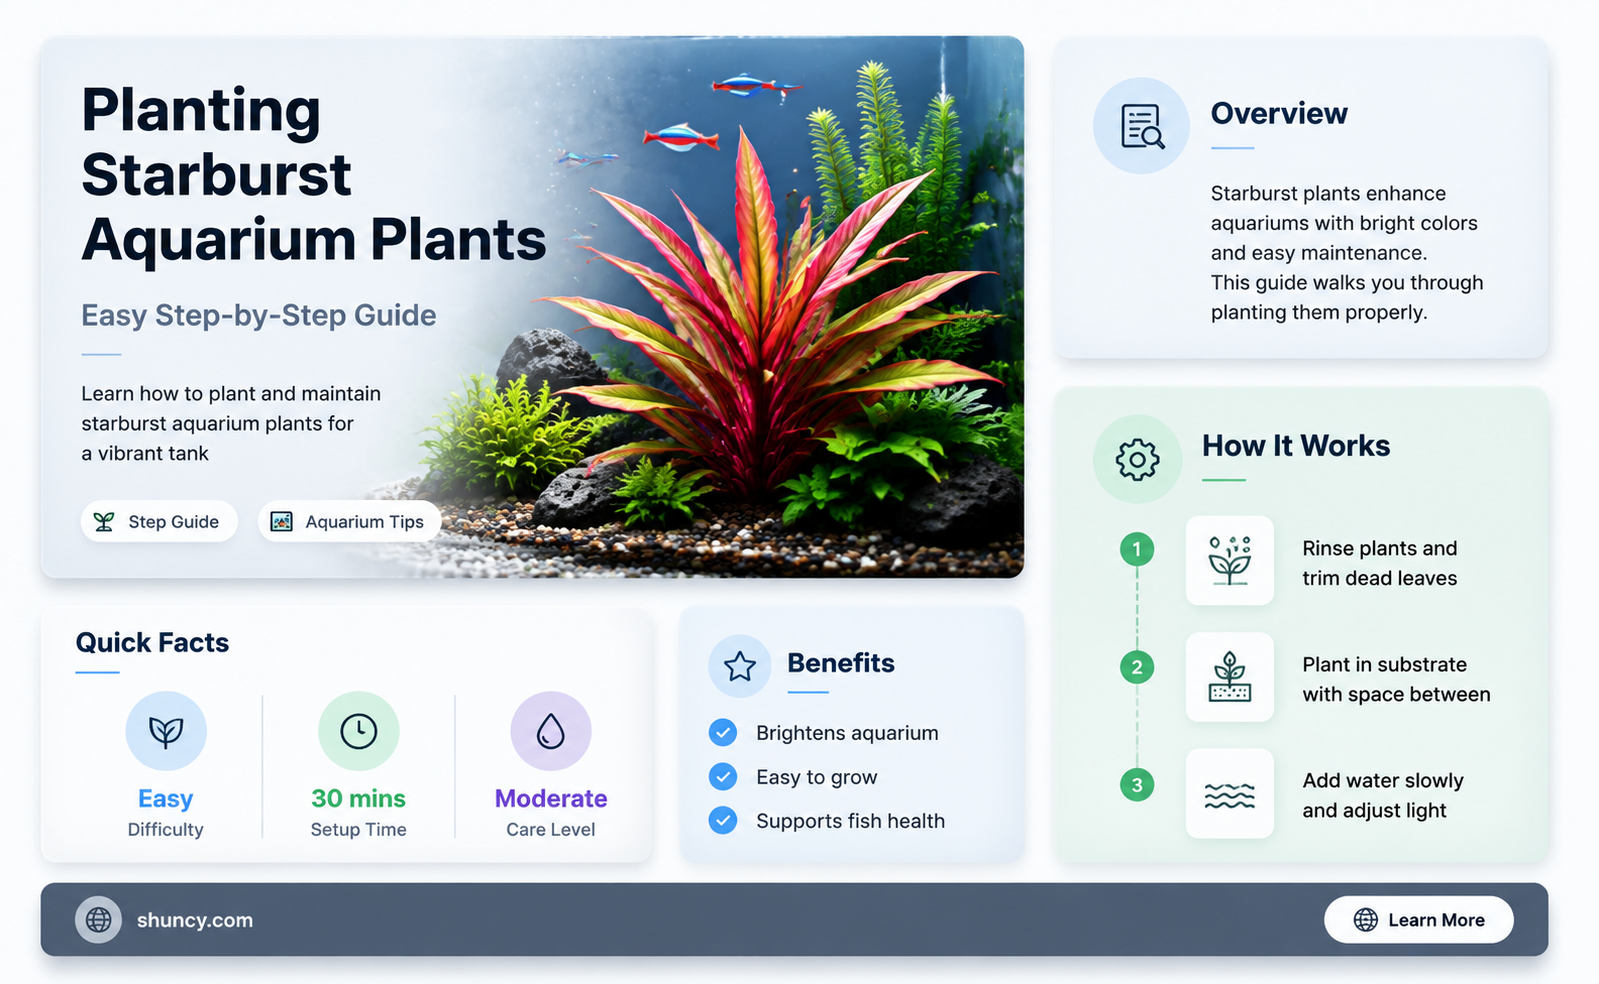
Task: Click the Easy to grow checkmark
Action: 723,777
